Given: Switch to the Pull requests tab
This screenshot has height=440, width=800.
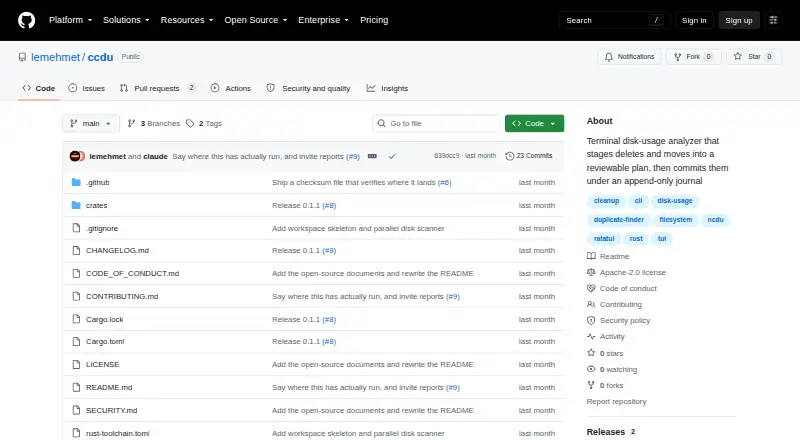Looking at the screenshot, I should coord(157,88).
